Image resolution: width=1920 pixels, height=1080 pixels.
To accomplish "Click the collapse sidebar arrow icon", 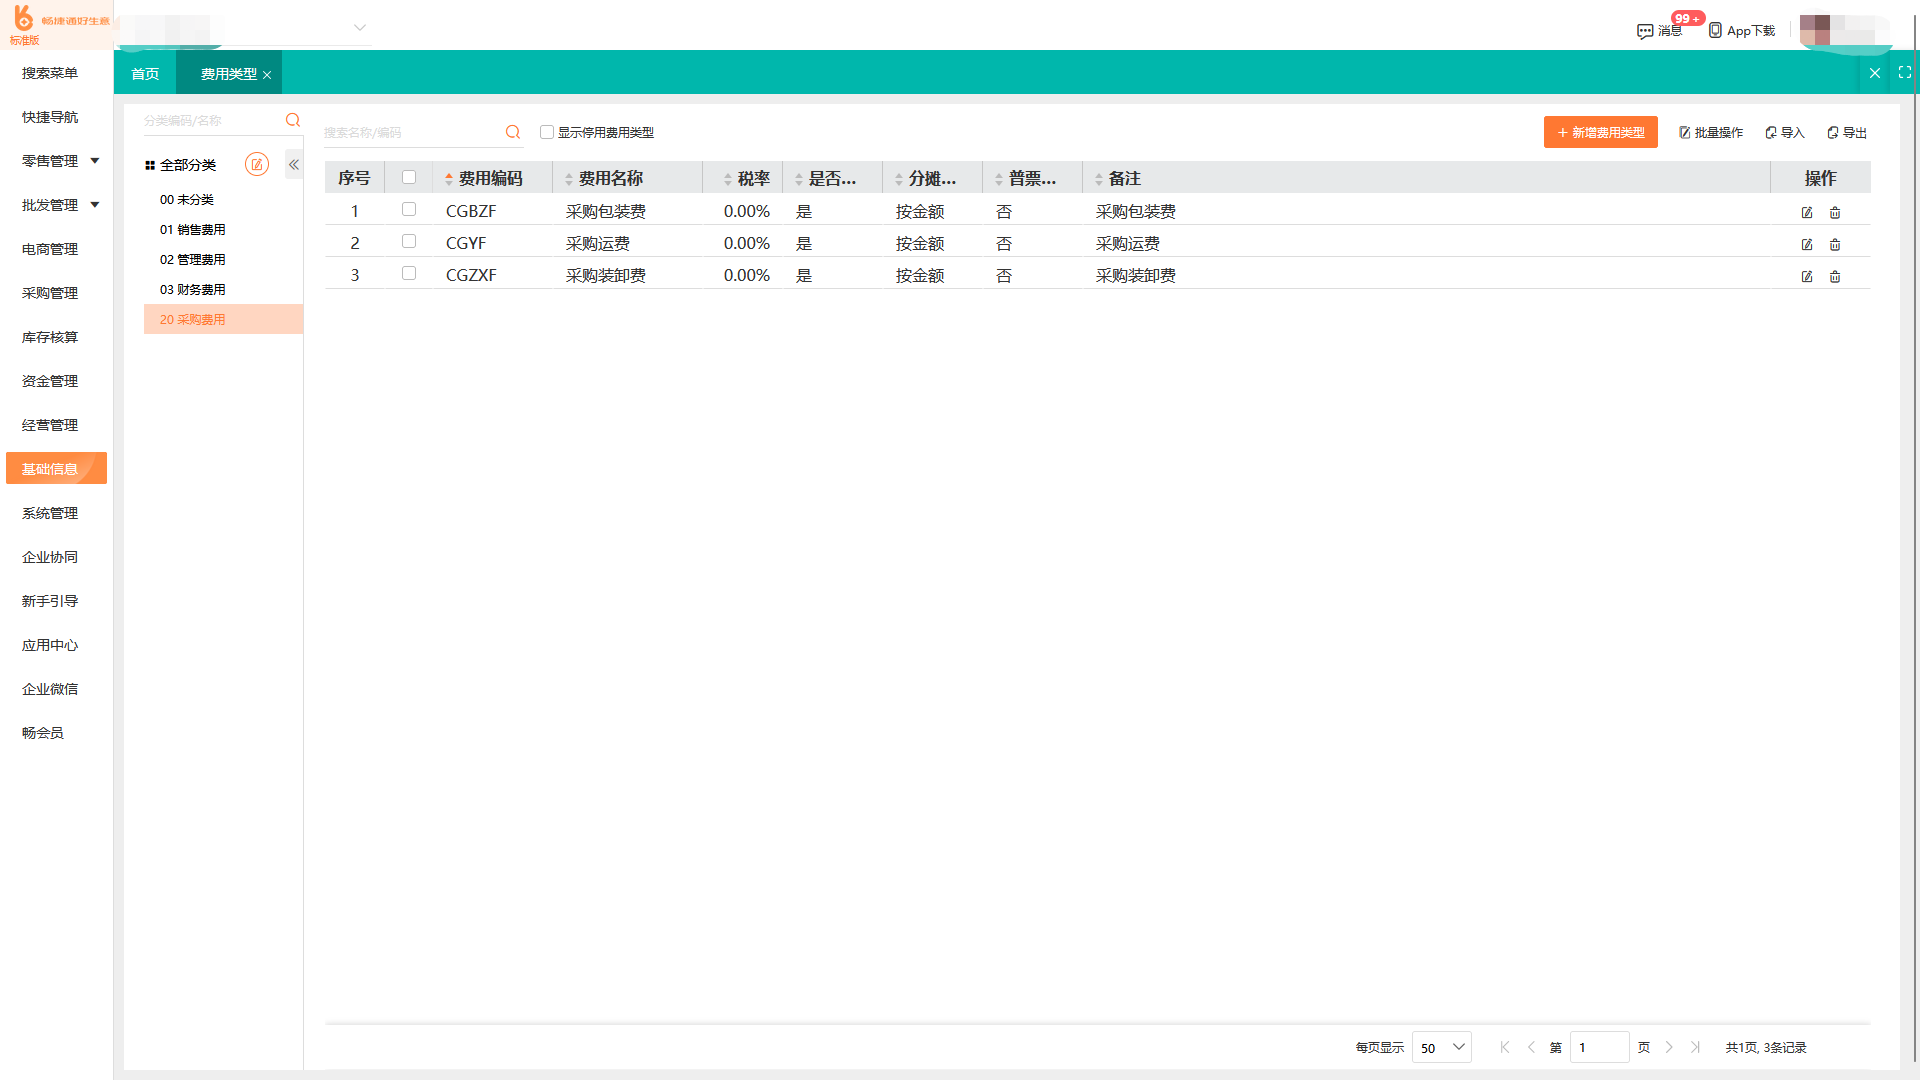I will coord(294,165).
